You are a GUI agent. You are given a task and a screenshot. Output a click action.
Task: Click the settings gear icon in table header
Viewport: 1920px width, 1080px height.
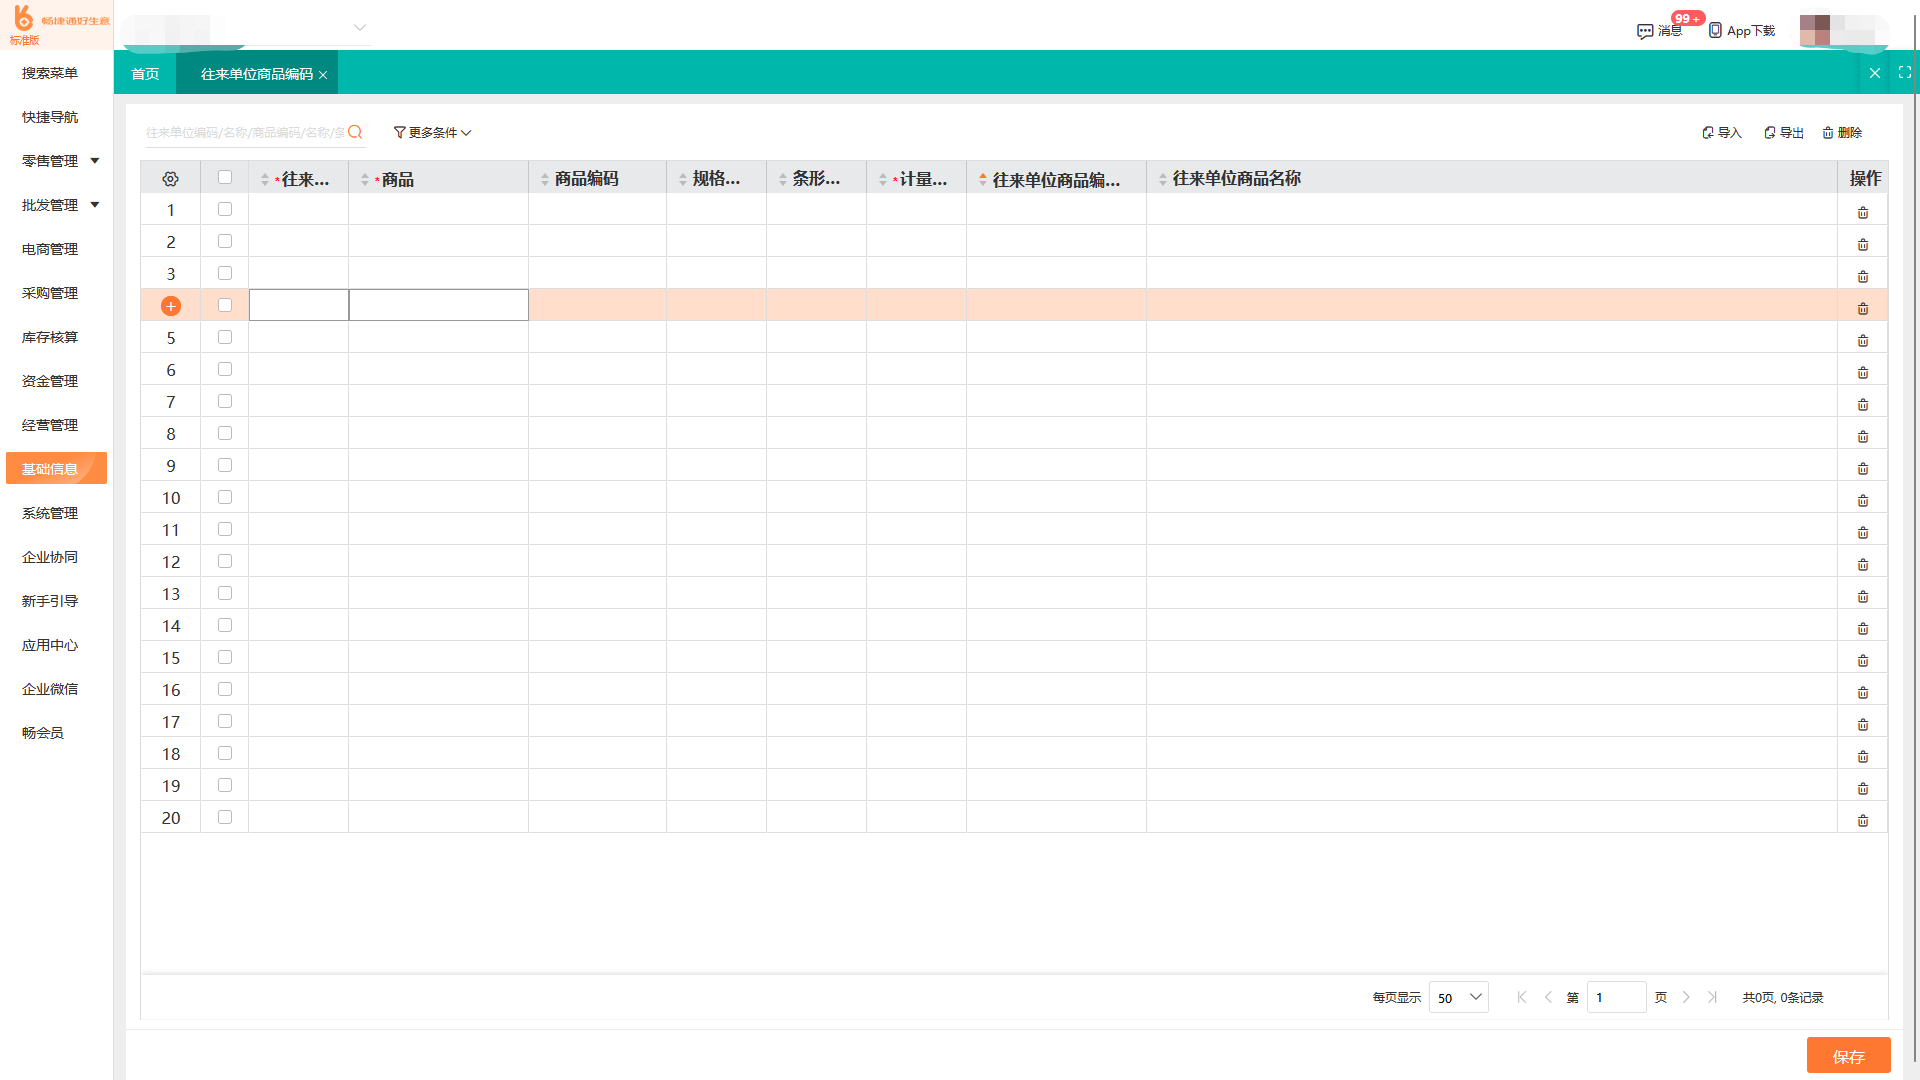(x=170, y=178)
